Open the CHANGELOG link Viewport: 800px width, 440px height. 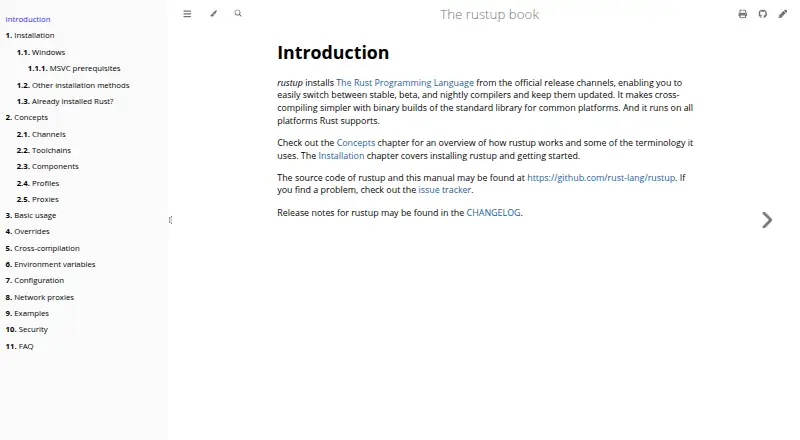click(493, 213)
